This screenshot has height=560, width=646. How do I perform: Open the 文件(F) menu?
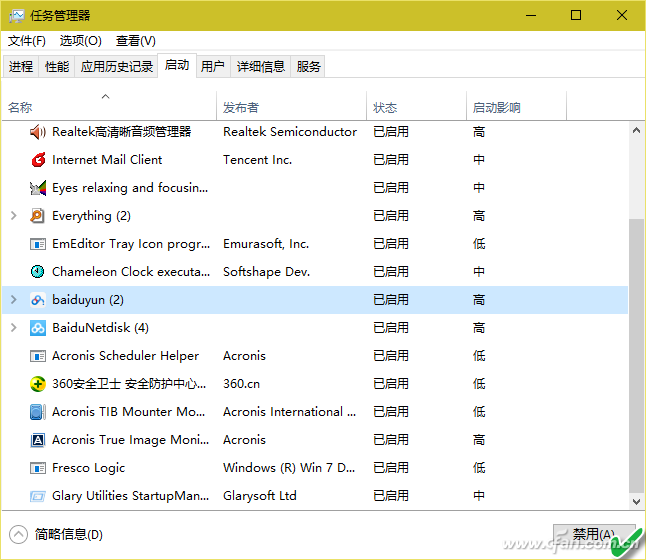point(27,41)
